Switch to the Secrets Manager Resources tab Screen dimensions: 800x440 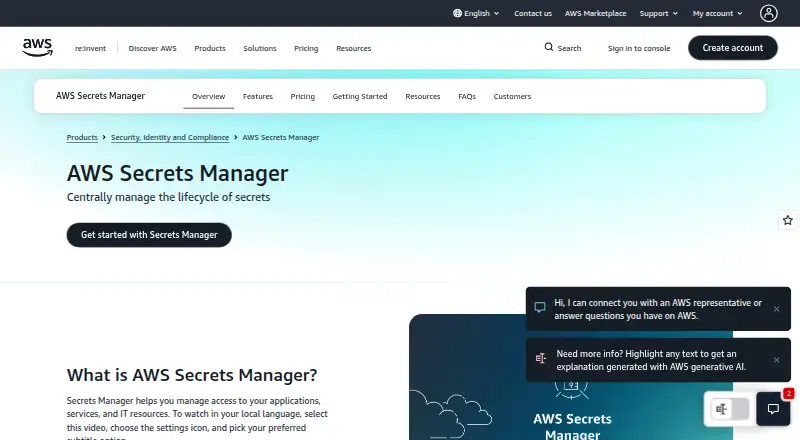422,96
